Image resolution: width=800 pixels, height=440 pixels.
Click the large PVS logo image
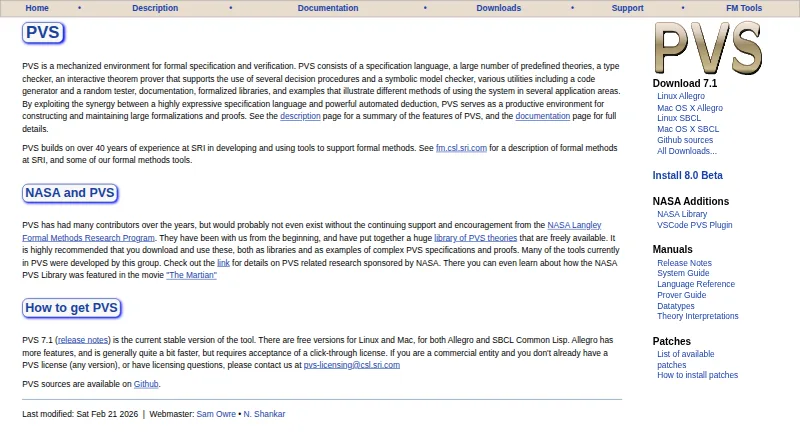tap(708, 48)
